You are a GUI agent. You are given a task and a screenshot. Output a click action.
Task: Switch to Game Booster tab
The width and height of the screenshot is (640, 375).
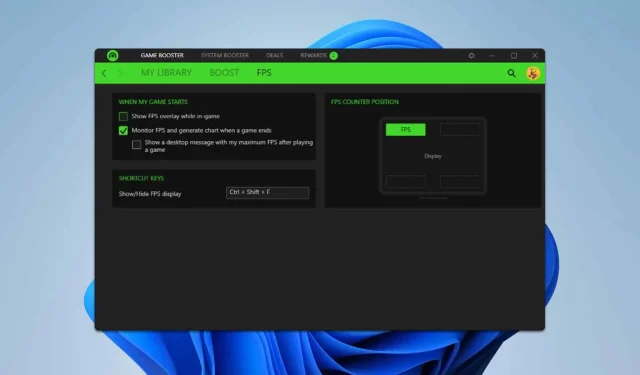coord(162,55)
